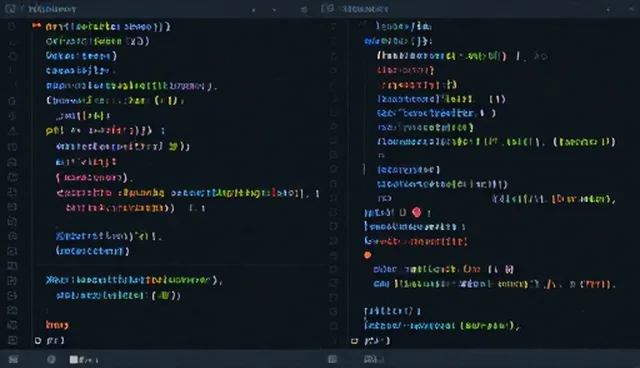Viewport: 640px width, 368px height.
Task: Click the panel icon starting the left status bar
Action: [x=13, y=359]
